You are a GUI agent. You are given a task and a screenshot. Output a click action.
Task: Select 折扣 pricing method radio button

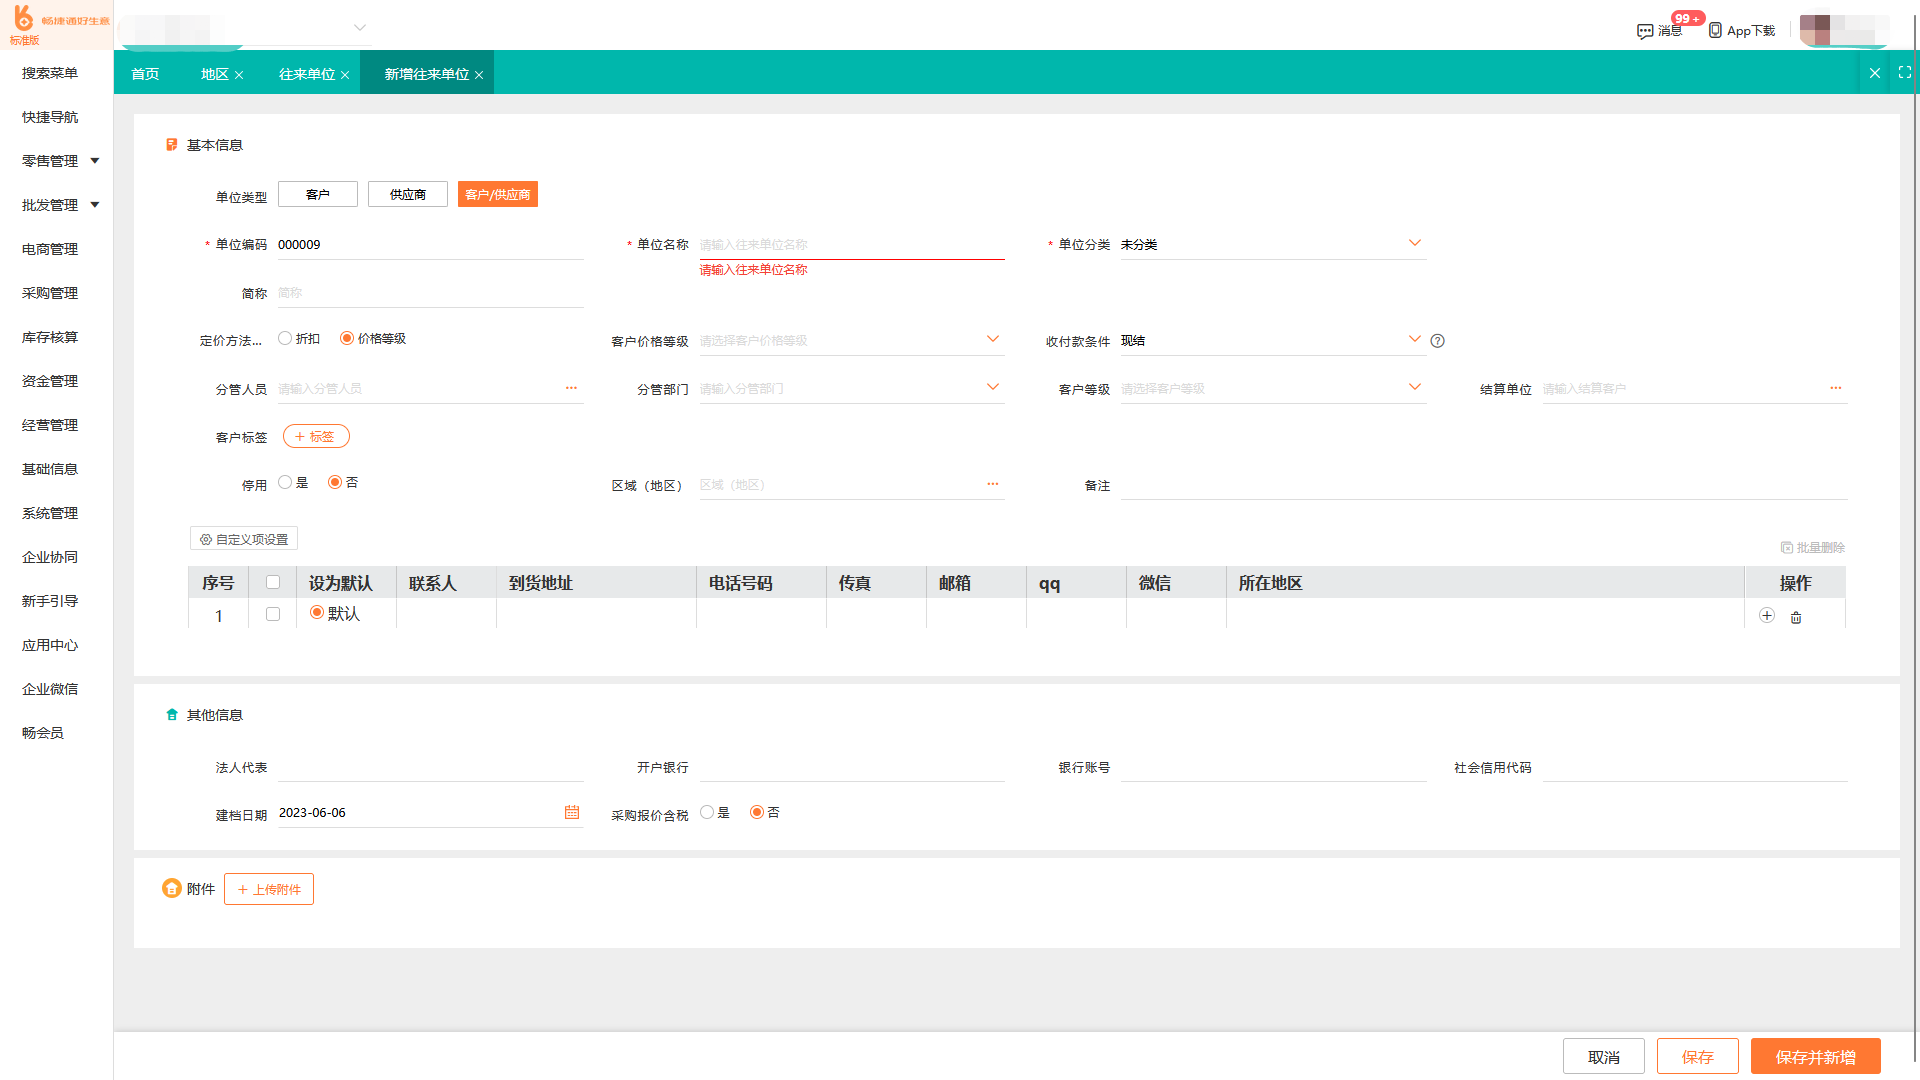285,339
